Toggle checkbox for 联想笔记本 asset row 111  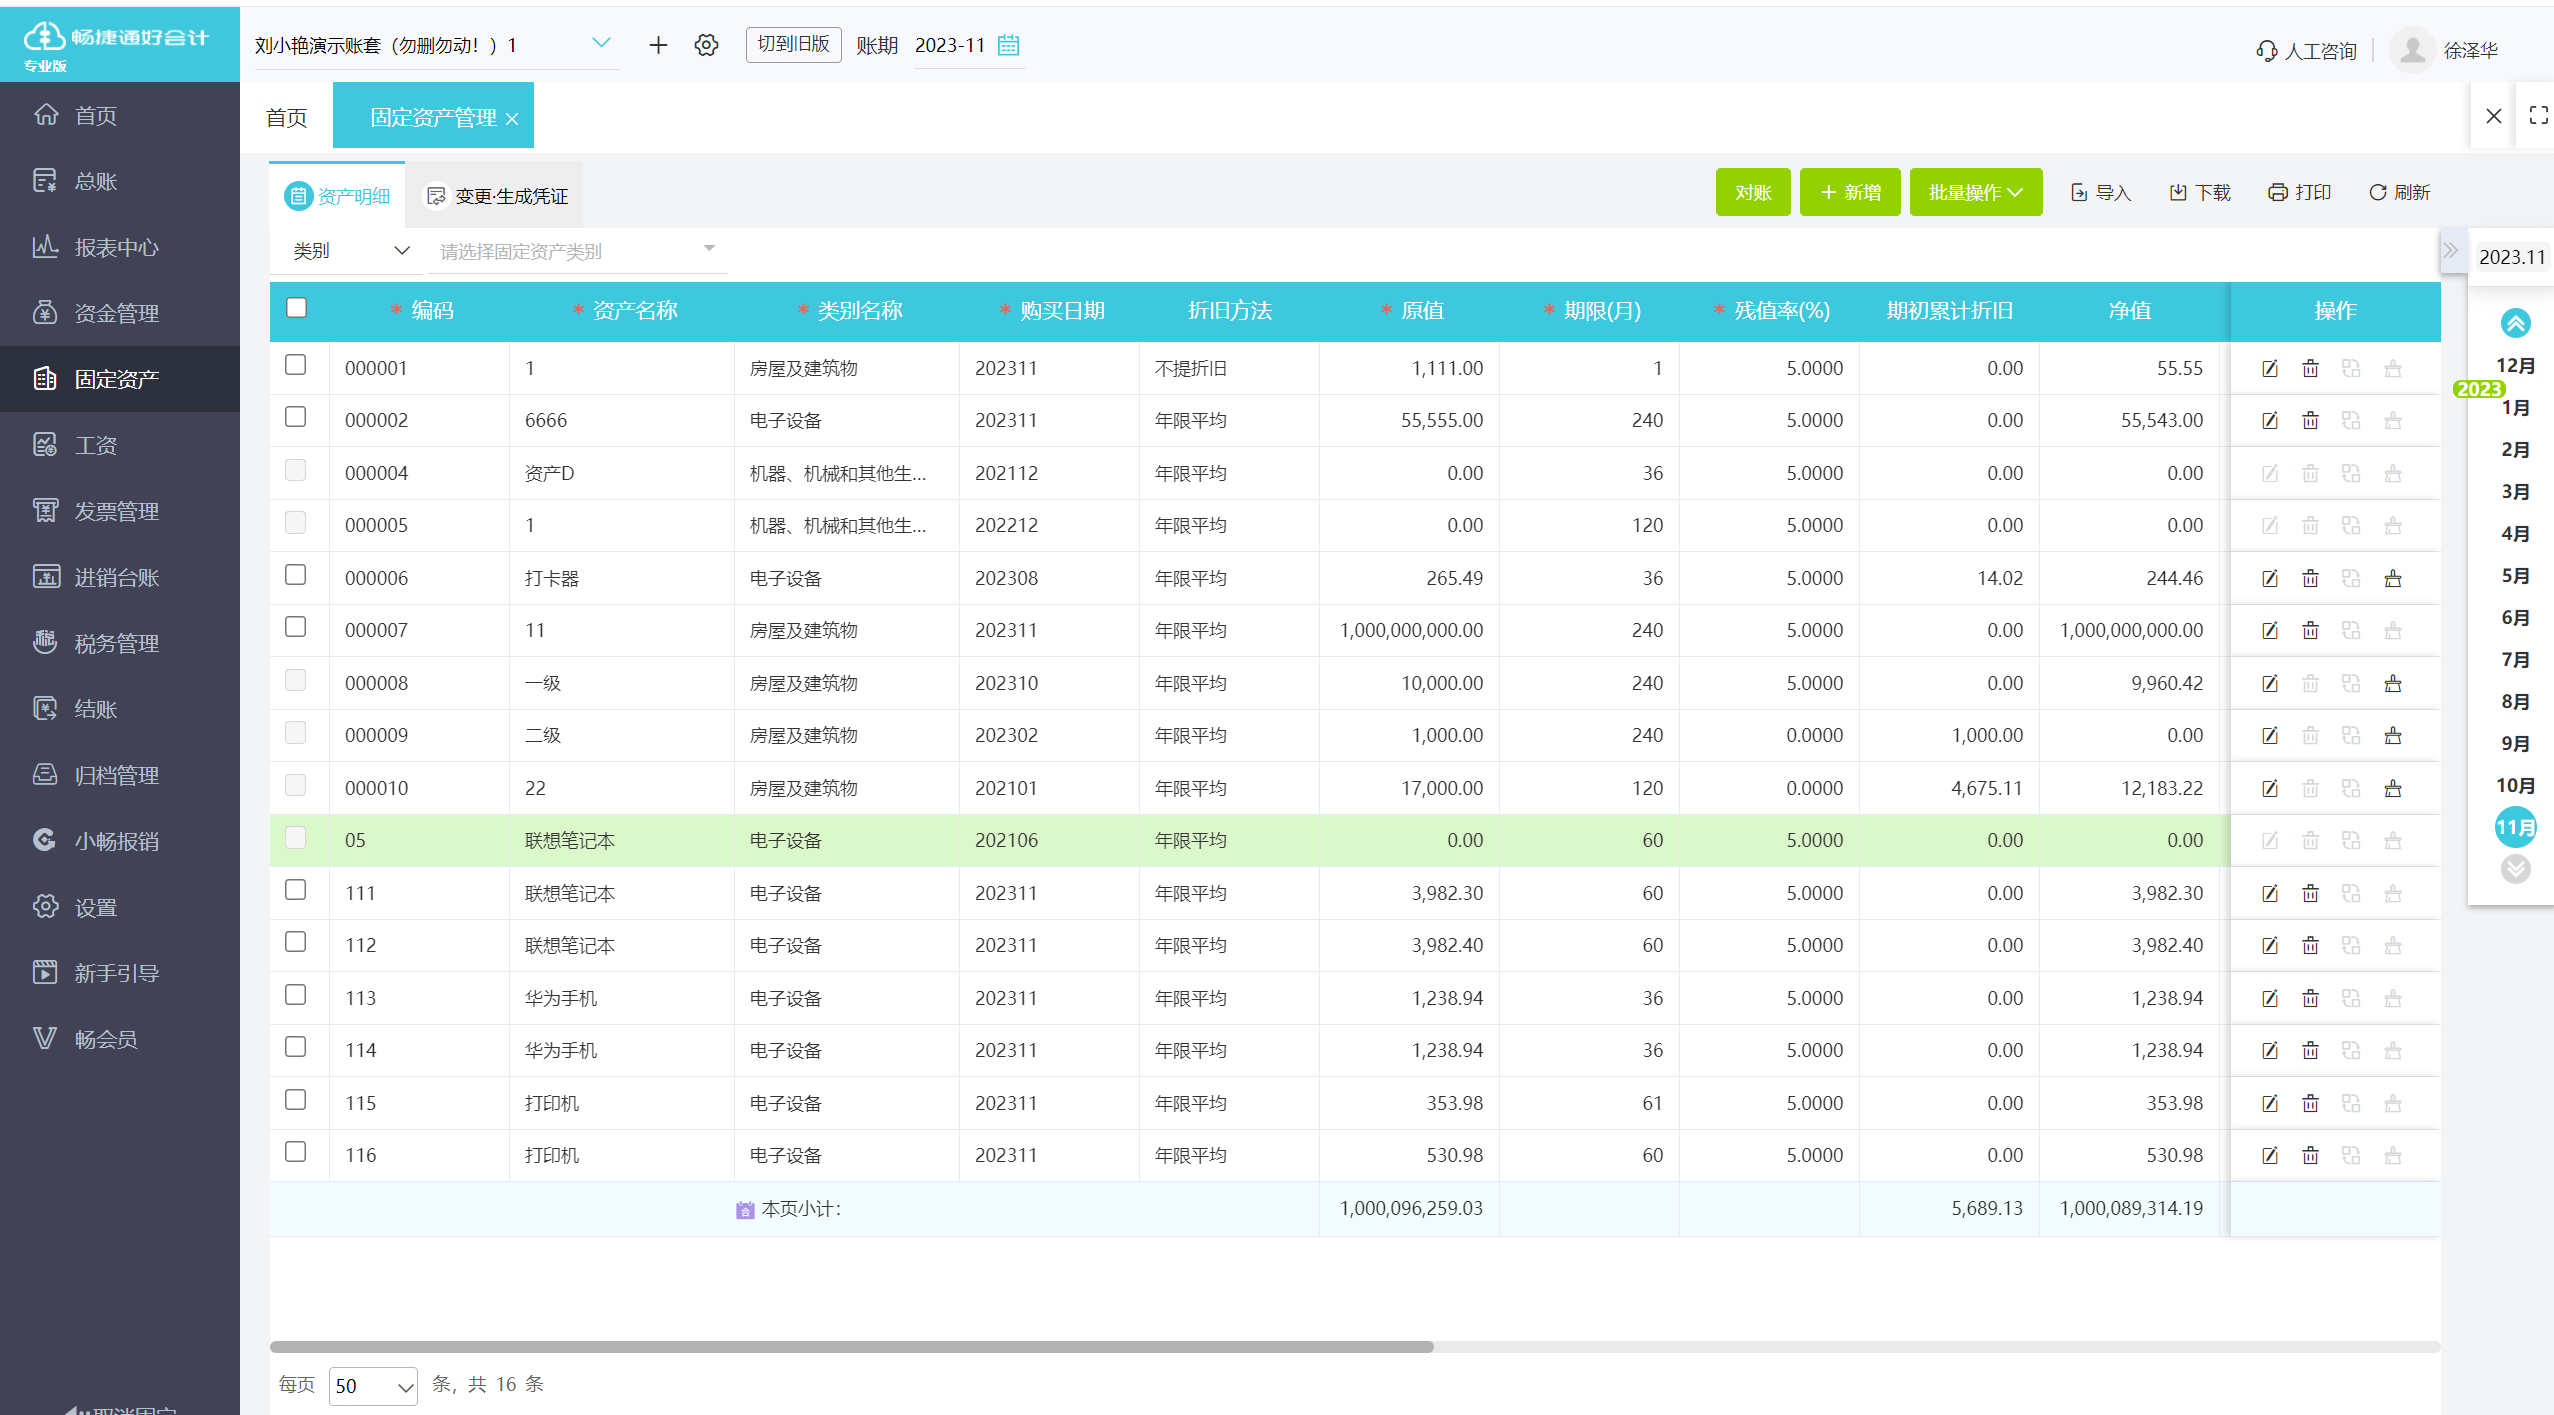[298, 890]
